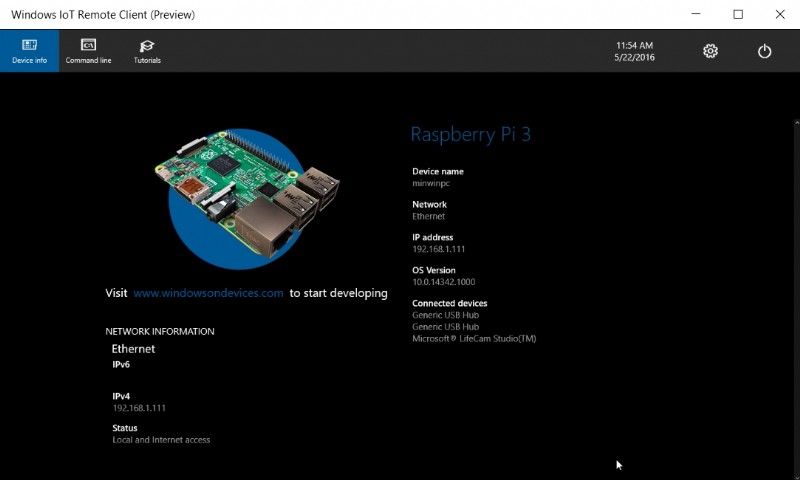This screenshot has width=800, height=480.
Task: Click the Ethernet heading under Network Information
Action: 133,349
